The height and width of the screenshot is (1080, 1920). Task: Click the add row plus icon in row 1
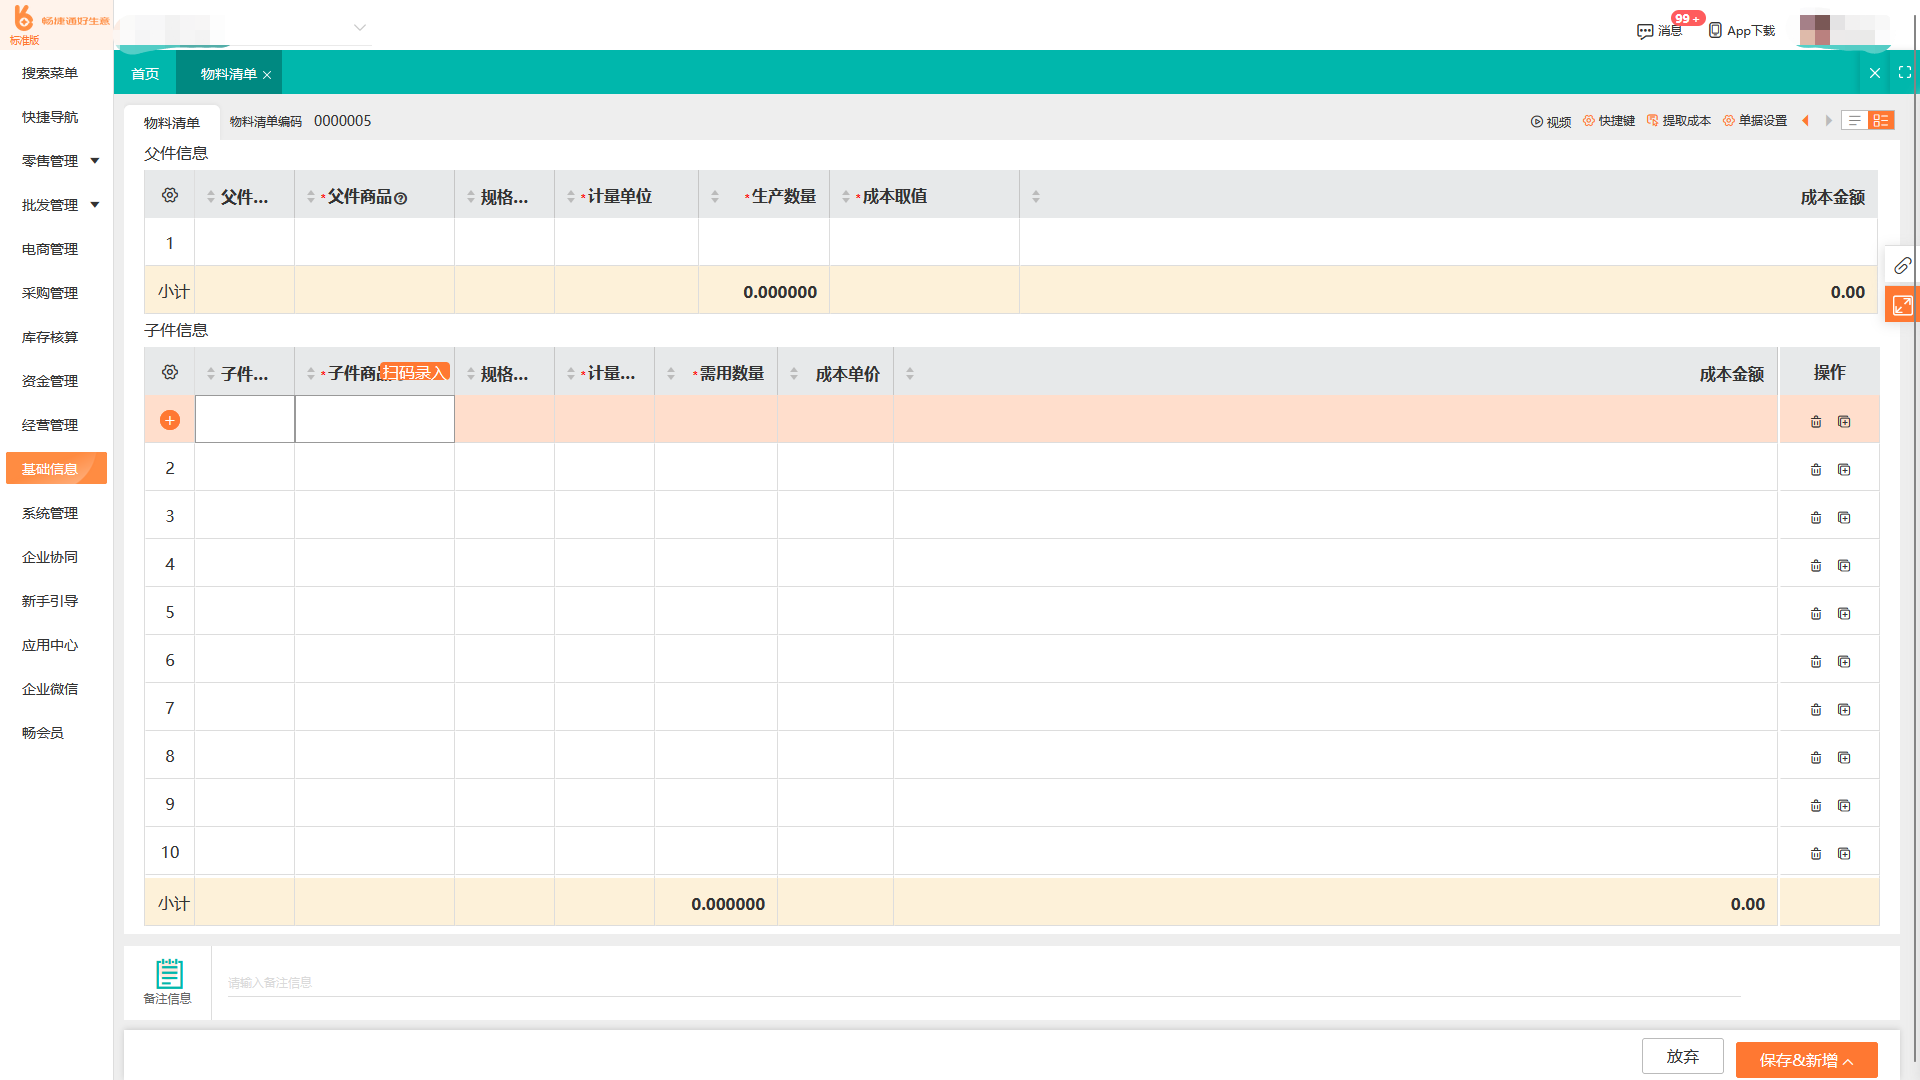pos(169,421)
